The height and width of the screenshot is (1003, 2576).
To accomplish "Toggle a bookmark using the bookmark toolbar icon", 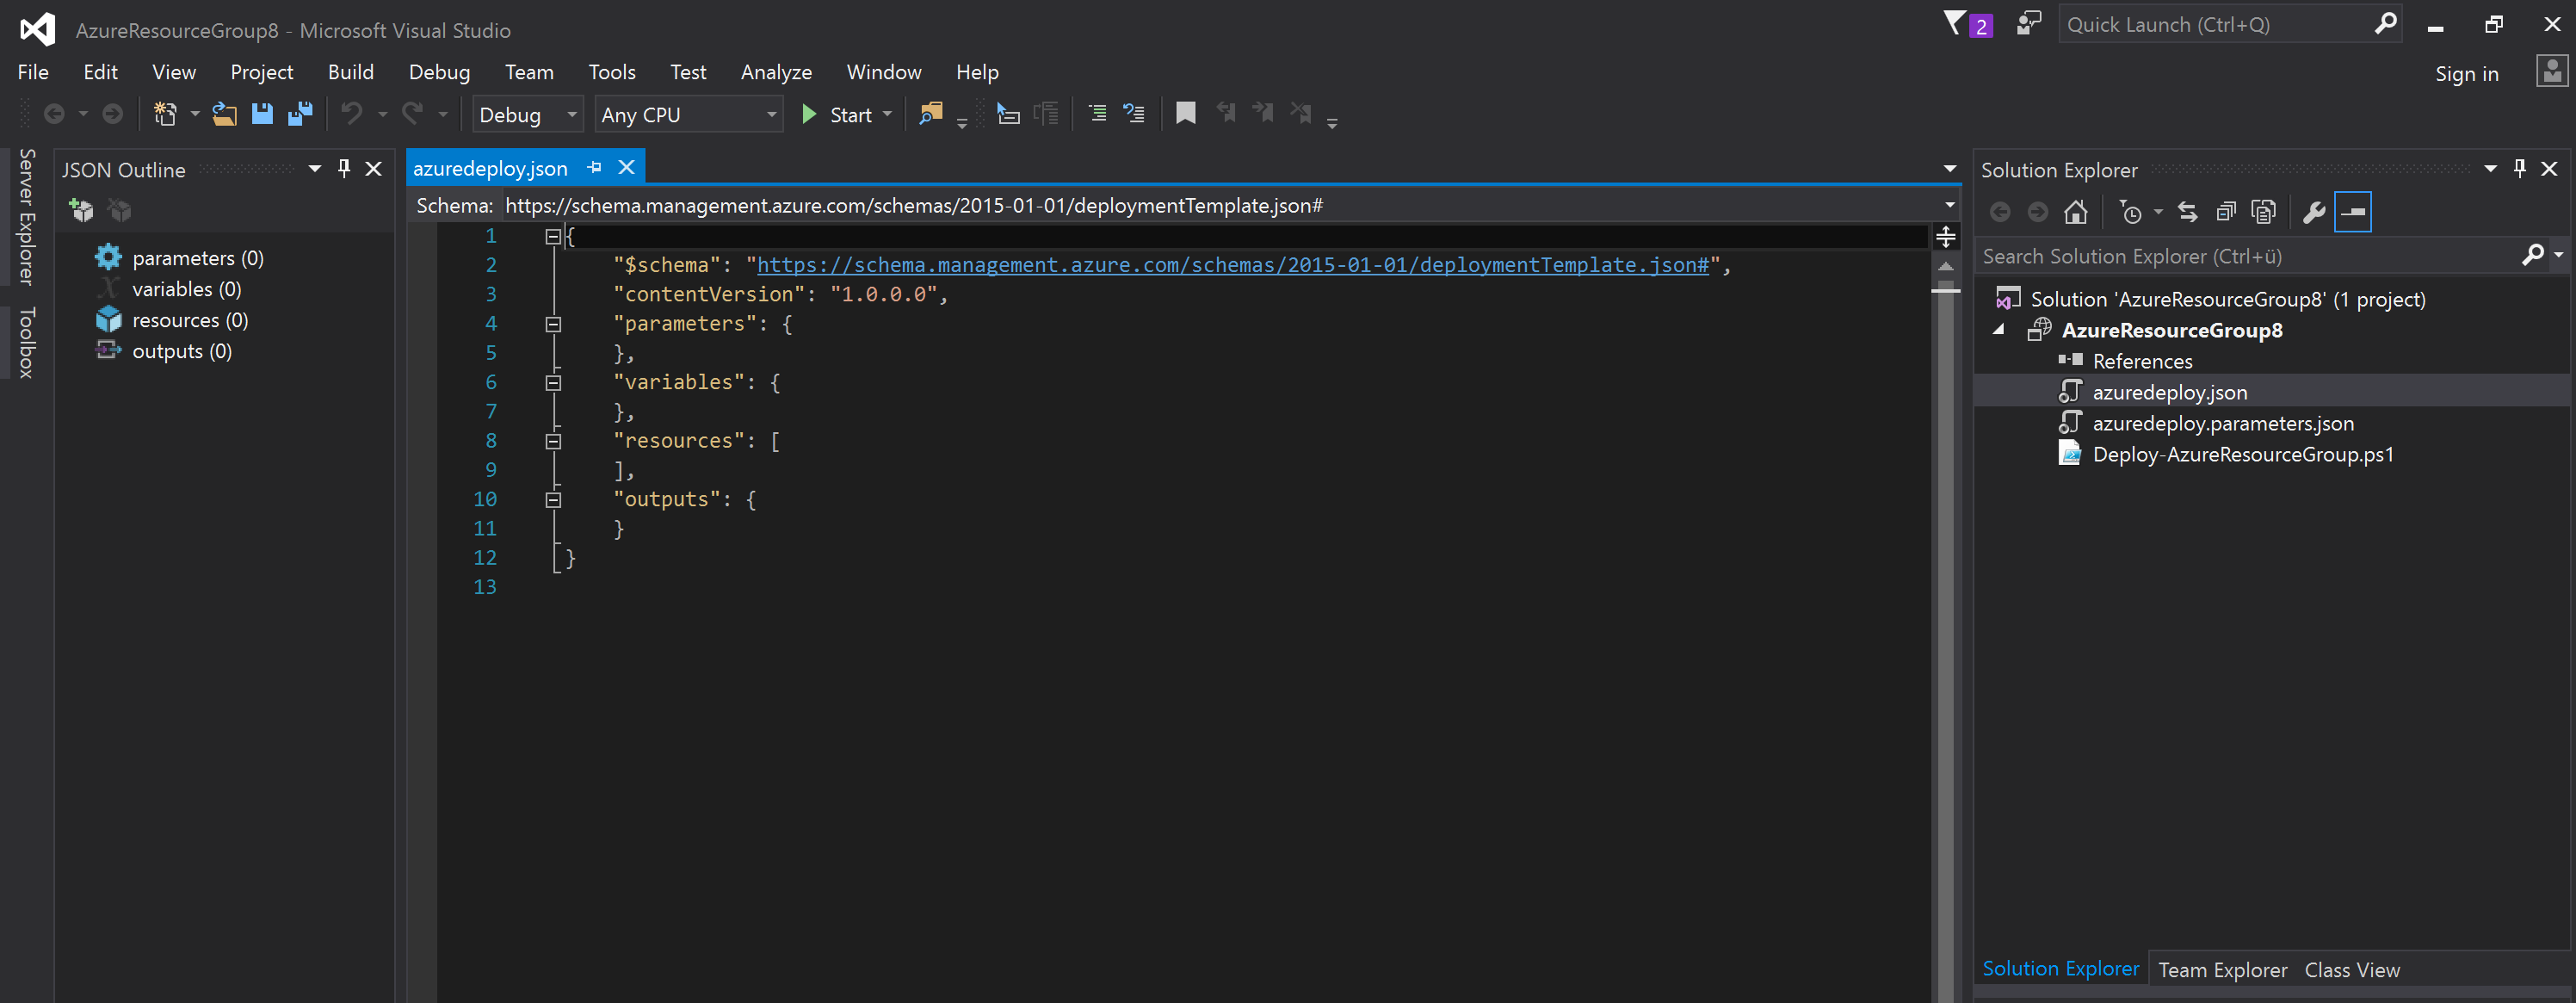I will (1185, 113).
